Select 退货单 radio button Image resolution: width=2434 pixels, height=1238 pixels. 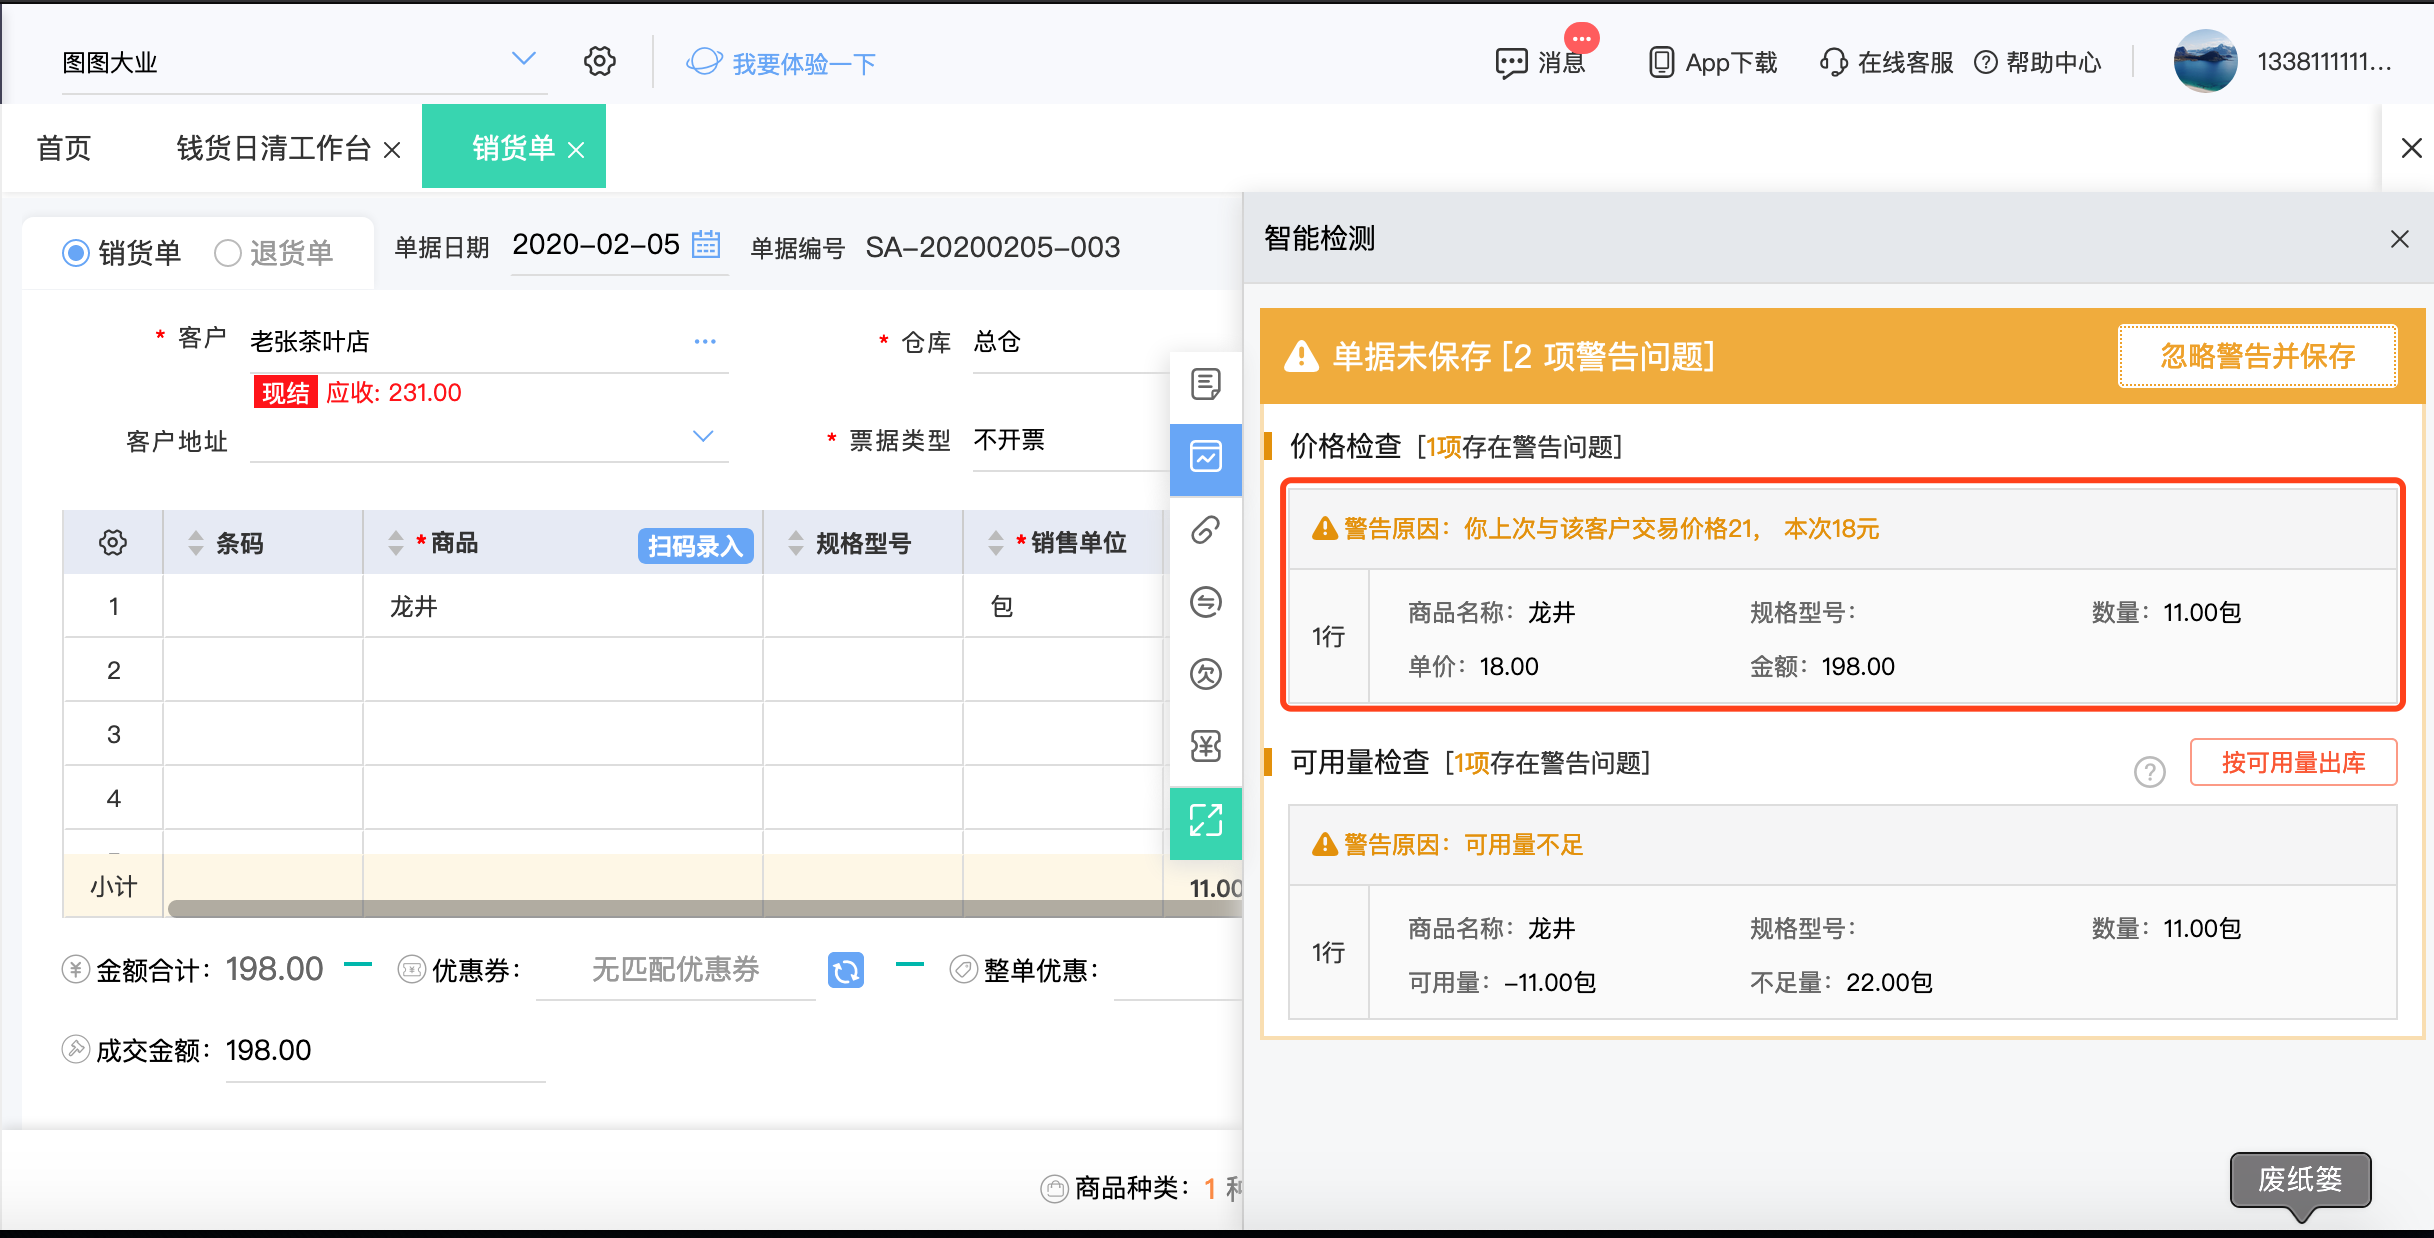point(227,248)
